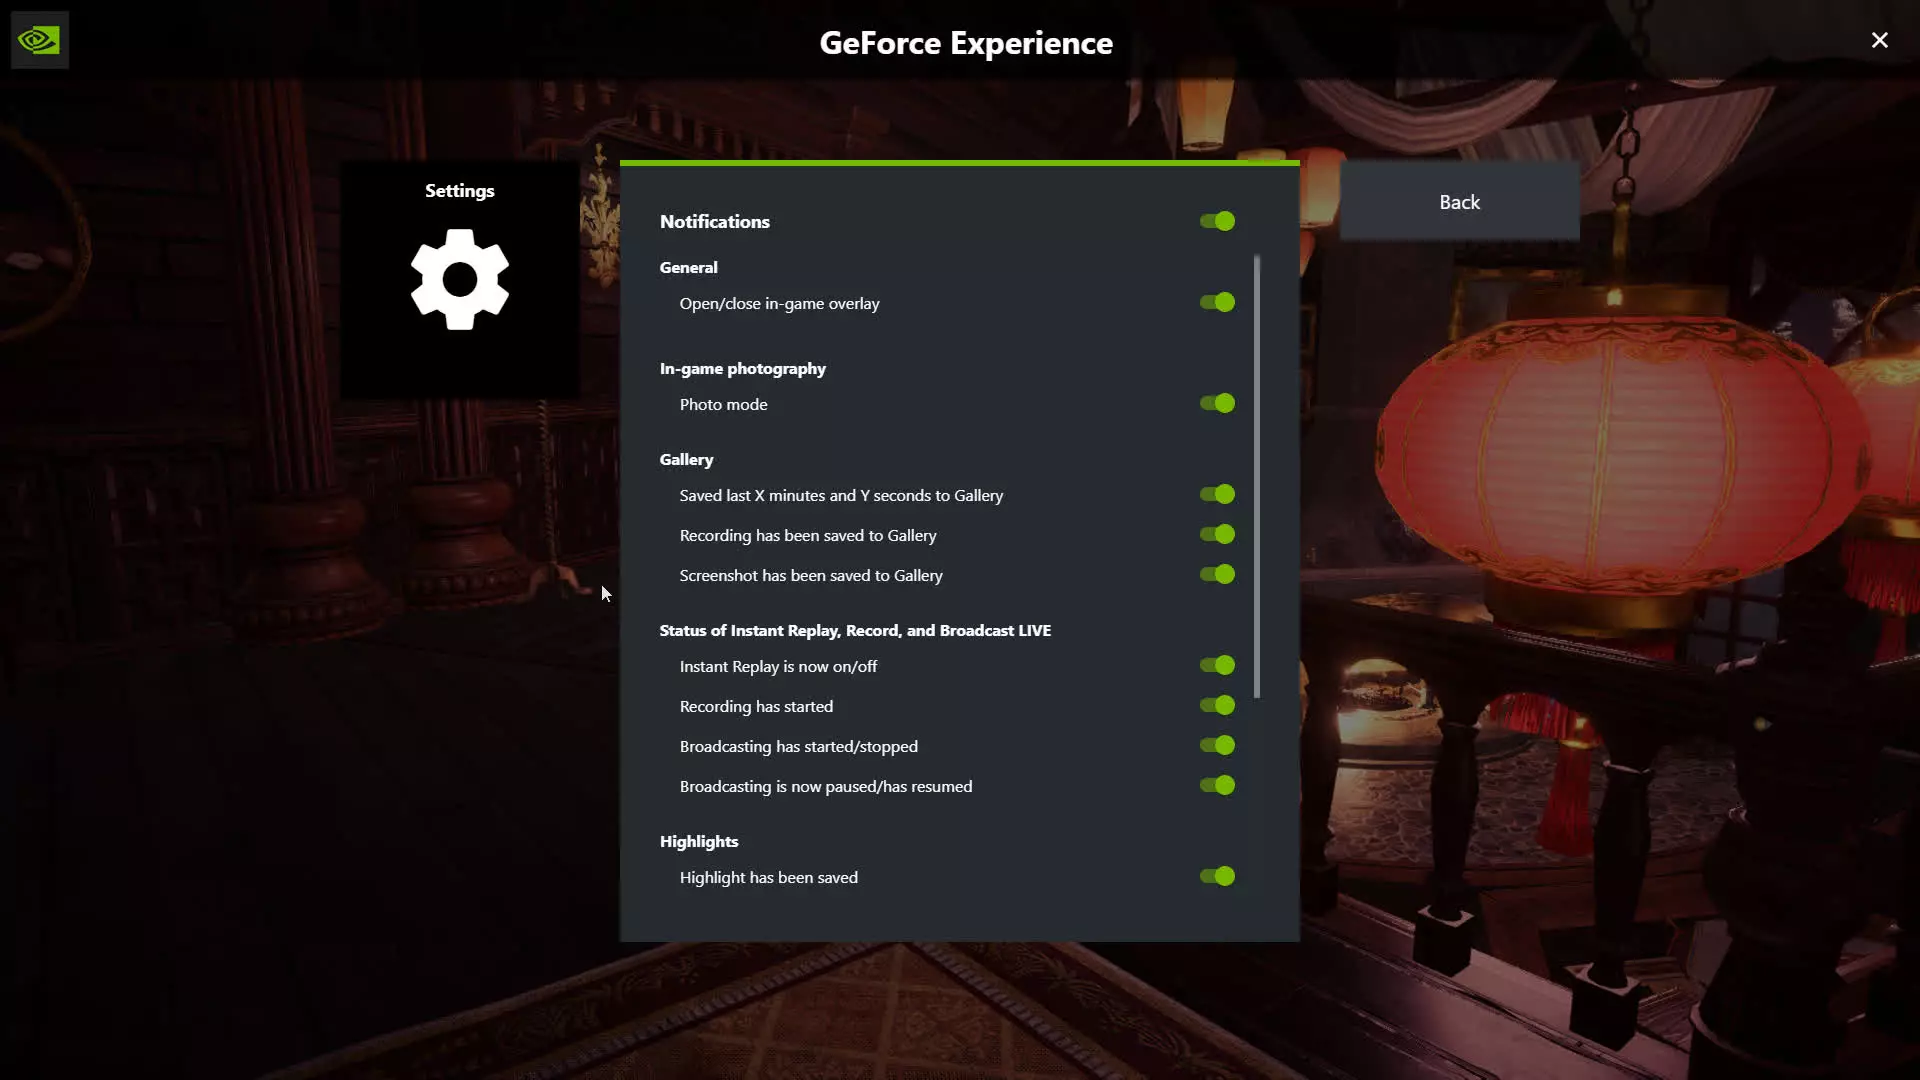This screenshot has width=1920, height=1080.
Task: Click the In-game photography section label
Action: click(x=742, y=368)
